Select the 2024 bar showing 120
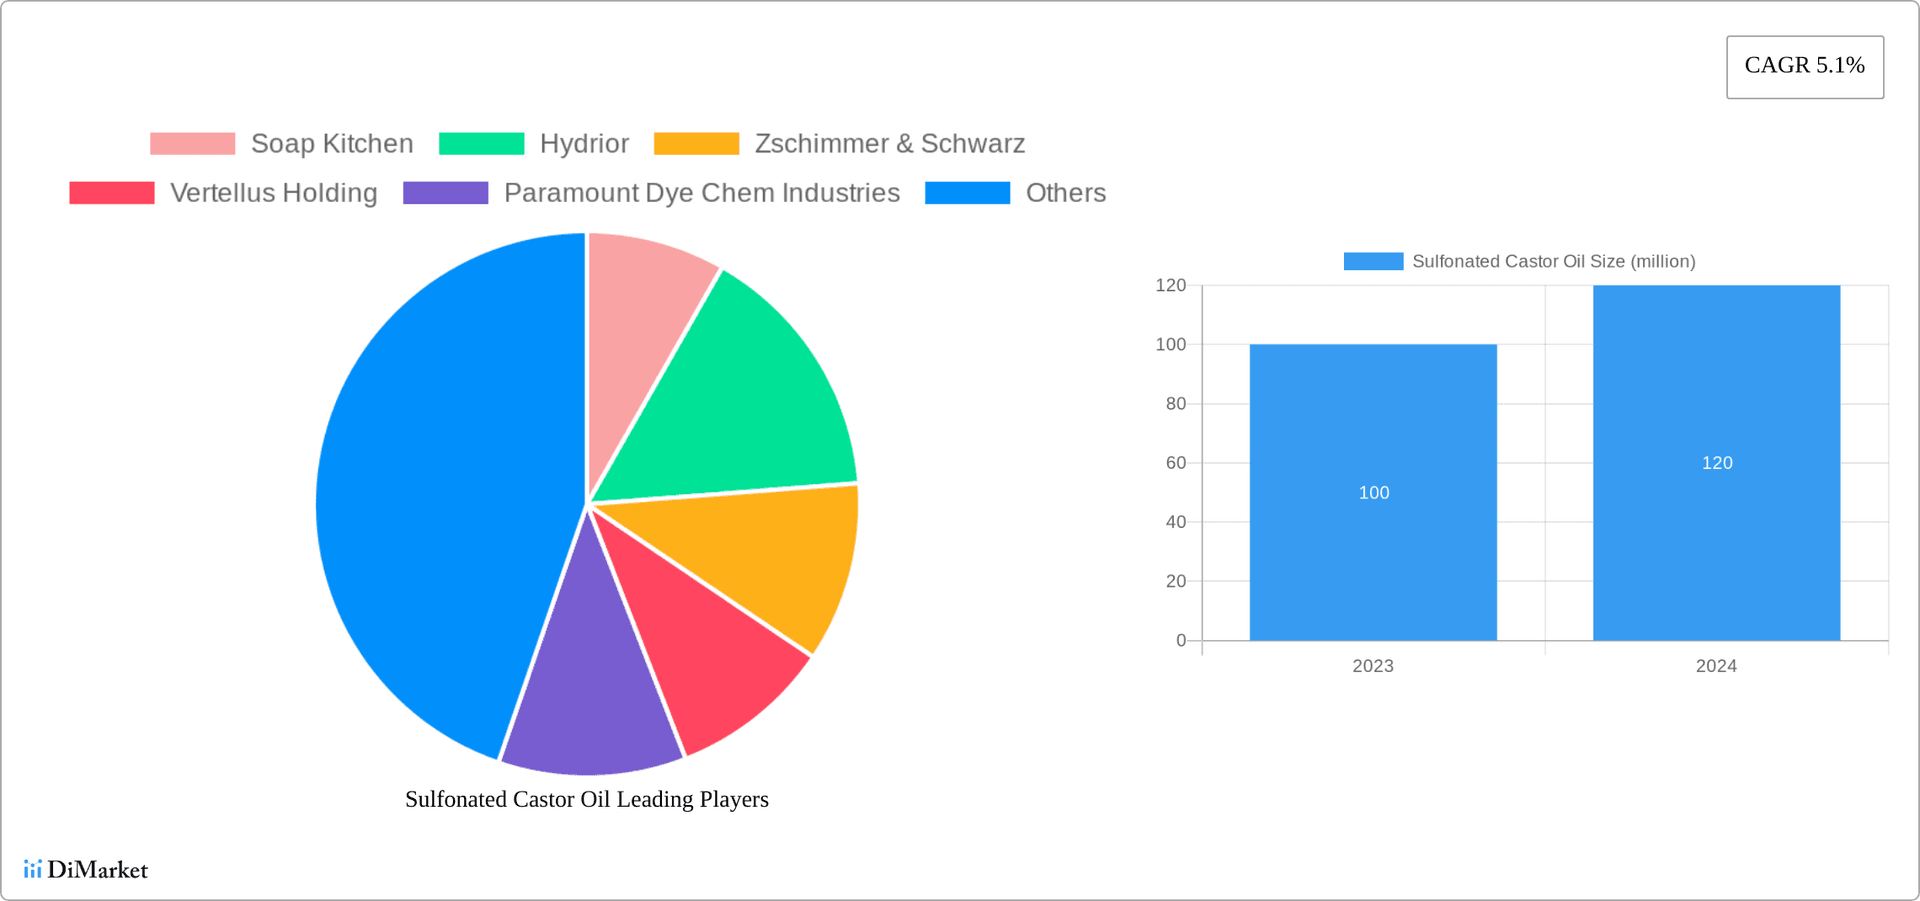This screenshot has height=901, width=1920. tap(1716, 462)
